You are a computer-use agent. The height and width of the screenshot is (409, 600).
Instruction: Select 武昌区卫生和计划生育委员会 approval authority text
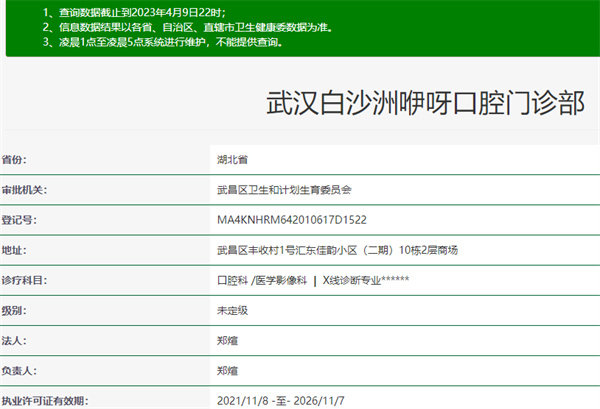click(284, 190)
